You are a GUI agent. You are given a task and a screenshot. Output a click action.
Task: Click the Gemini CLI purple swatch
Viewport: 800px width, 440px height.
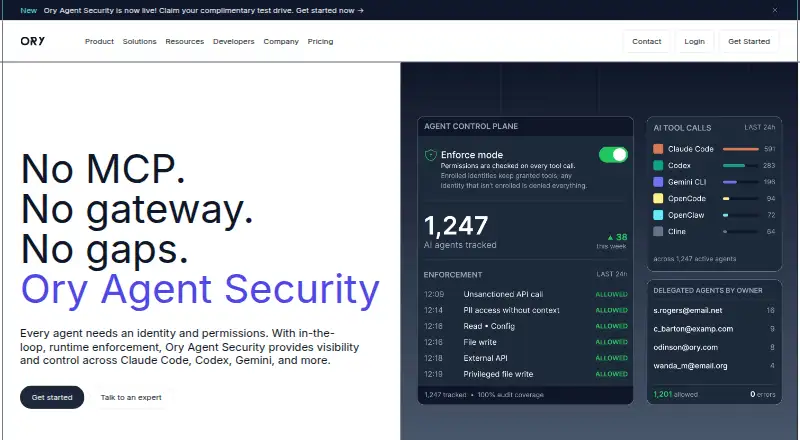point(658,182)
